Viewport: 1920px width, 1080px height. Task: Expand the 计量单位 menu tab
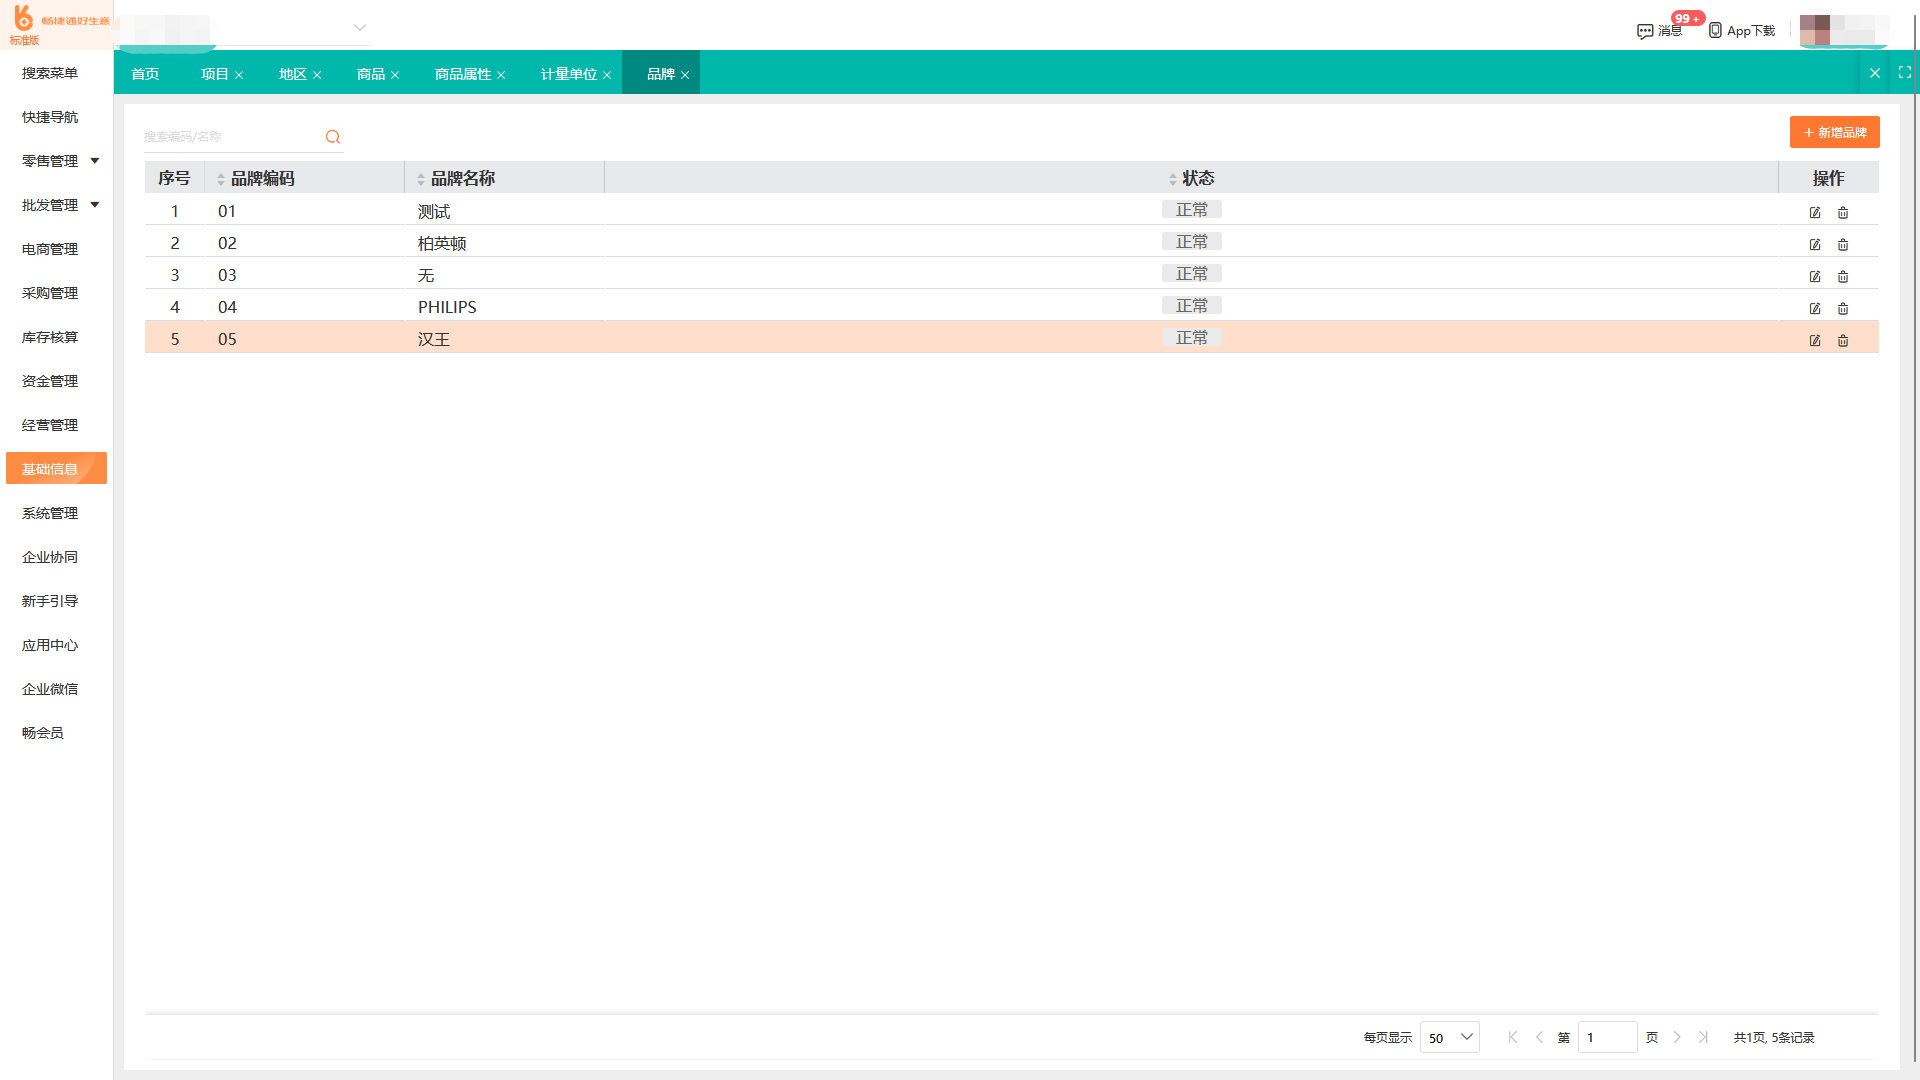[570, 73]
